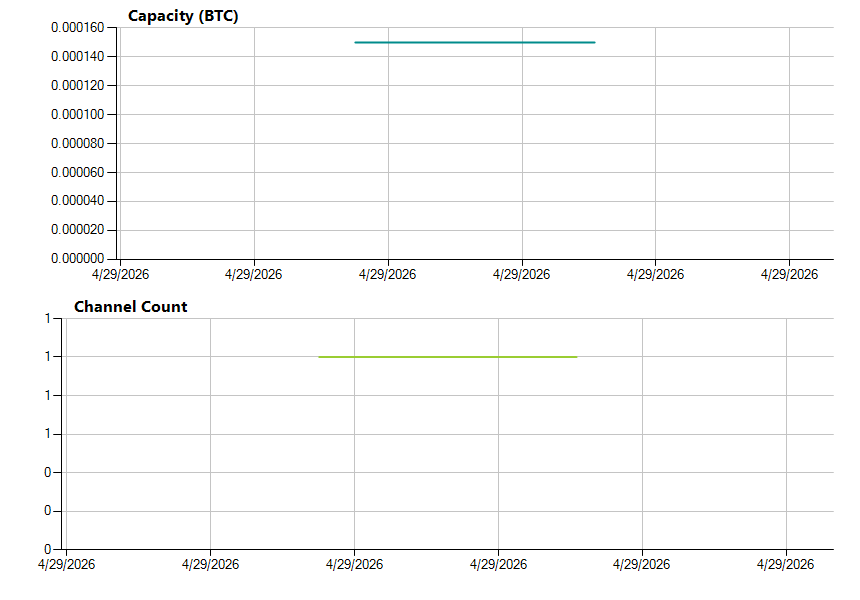
Task: Select the 0.000020 y-axis value
Action: point(77,230)
